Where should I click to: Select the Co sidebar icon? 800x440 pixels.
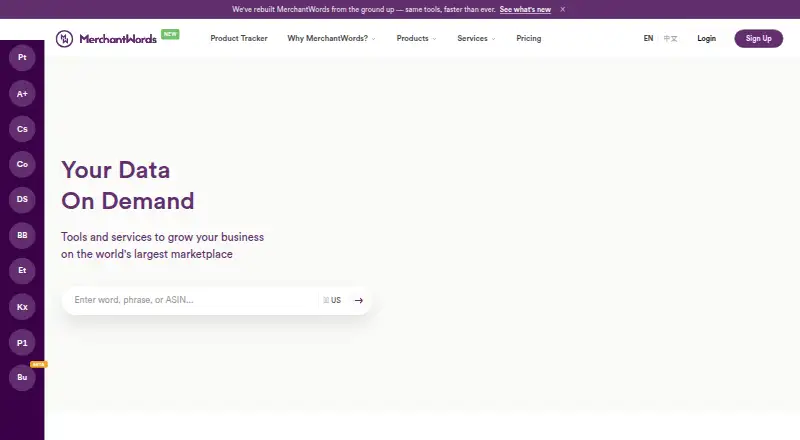coord(22,164)
